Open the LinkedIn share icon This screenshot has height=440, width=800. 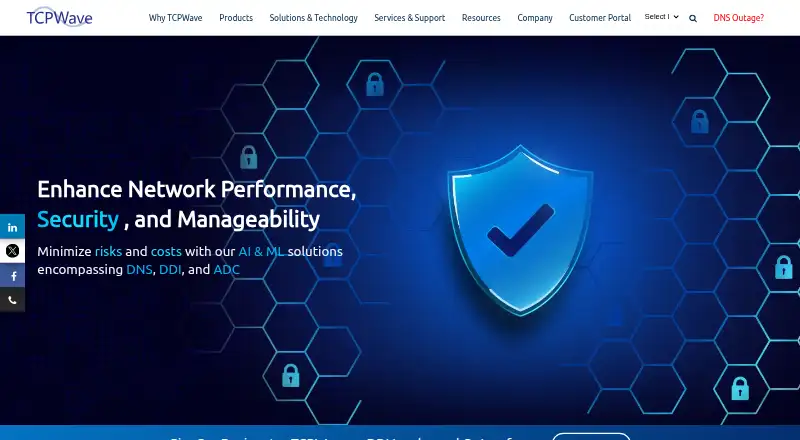[12, 227]
